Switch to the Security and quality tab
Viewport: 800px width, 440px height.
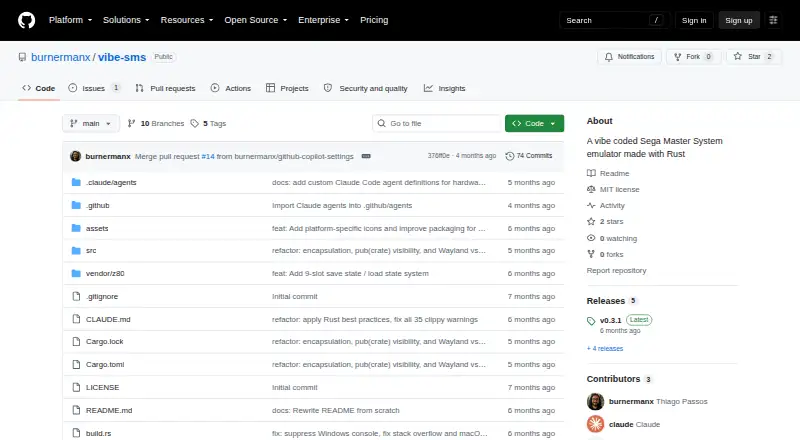click(366, 88)
